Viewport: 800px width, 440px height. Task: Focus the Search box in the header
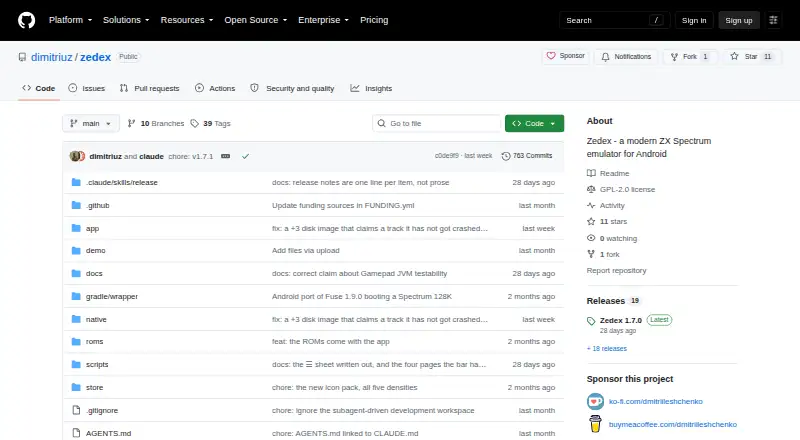tap(614, 20)
